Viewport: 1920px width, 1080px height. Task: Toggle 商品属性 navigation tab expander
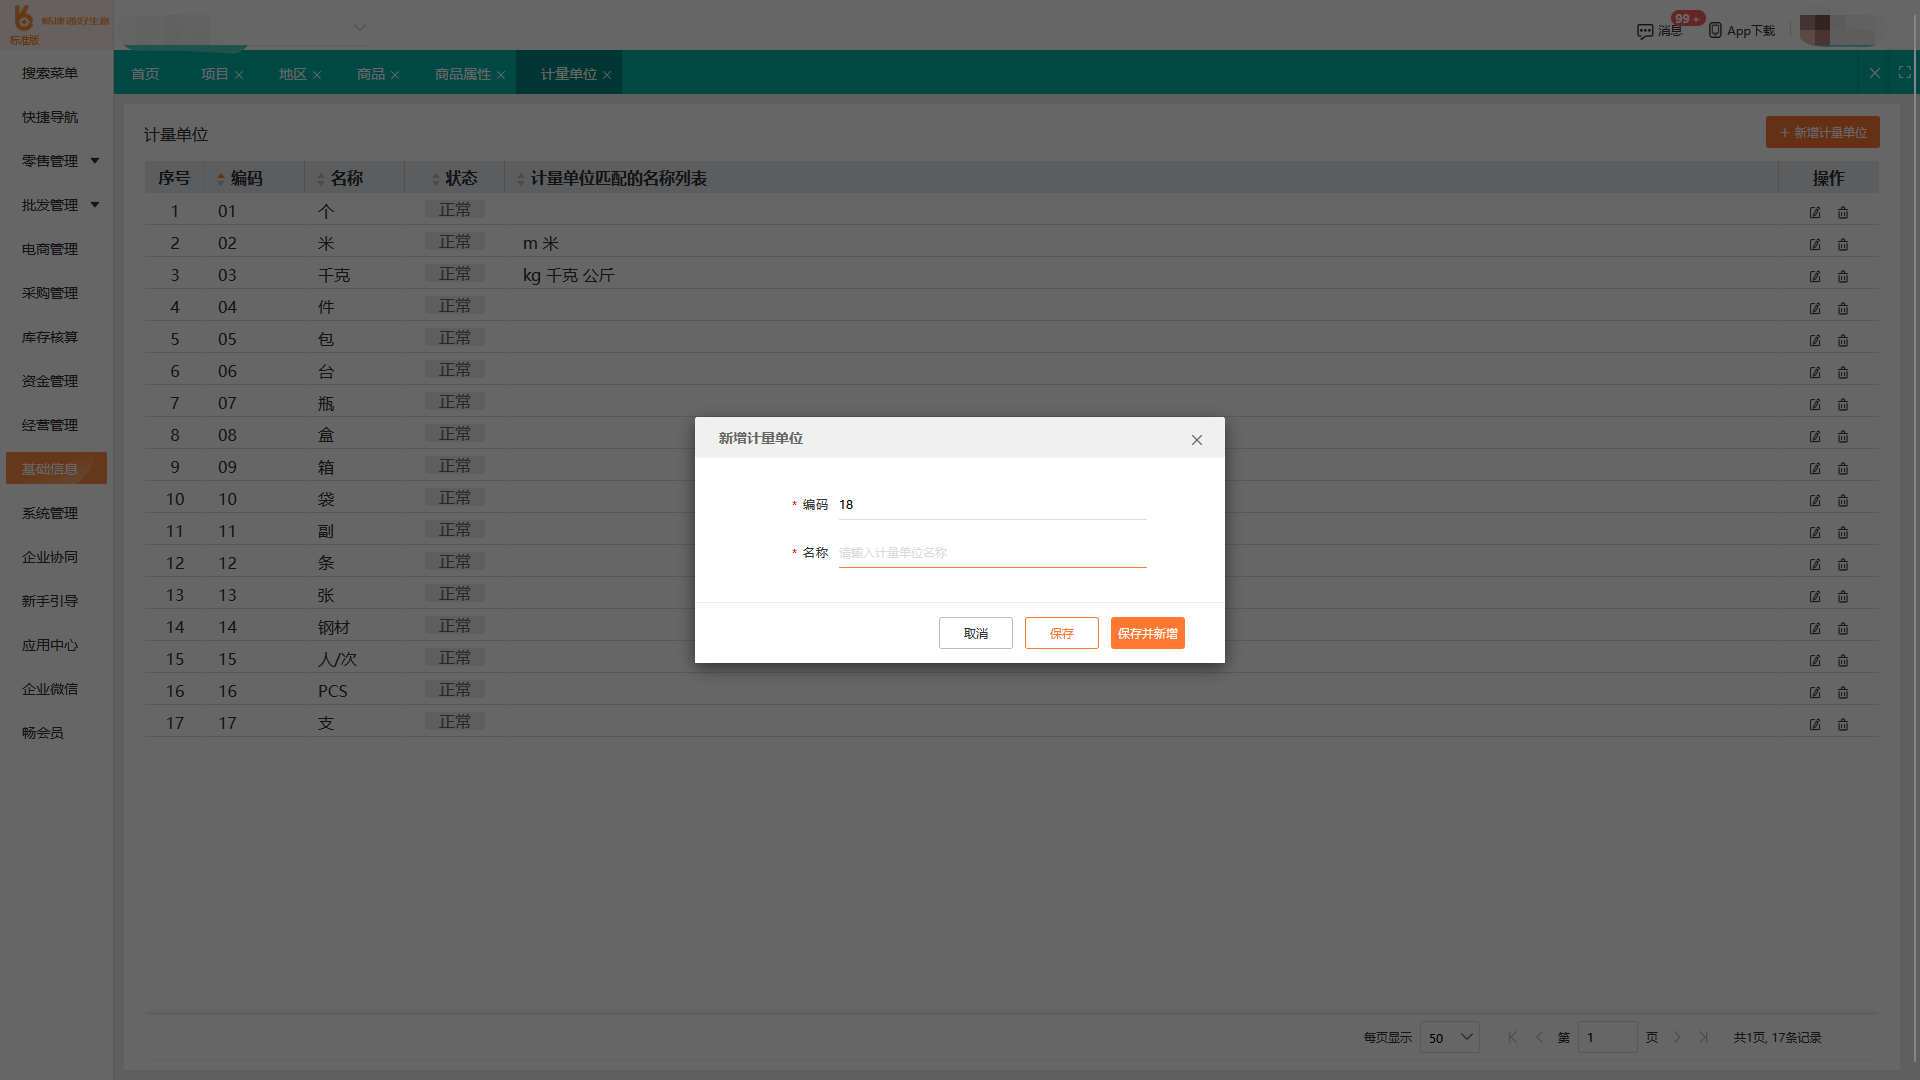coord(504,74)
